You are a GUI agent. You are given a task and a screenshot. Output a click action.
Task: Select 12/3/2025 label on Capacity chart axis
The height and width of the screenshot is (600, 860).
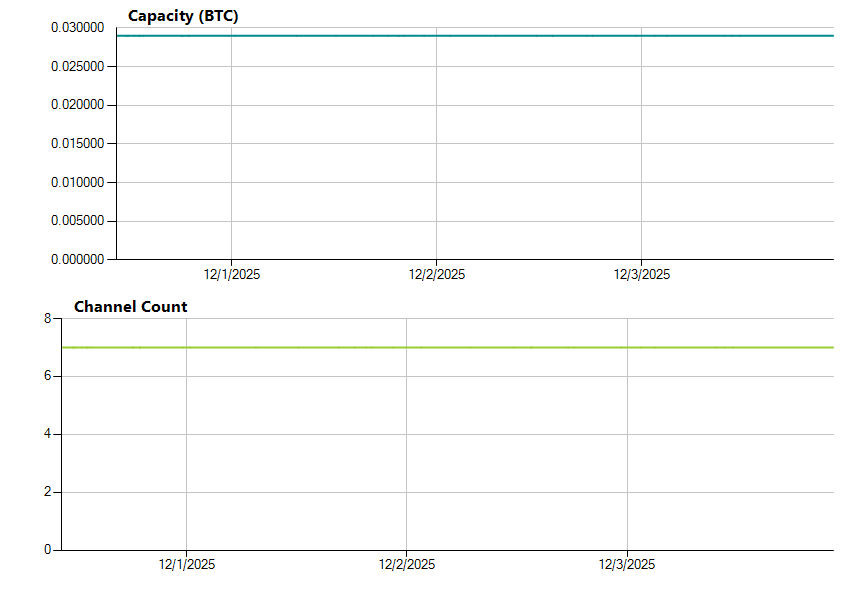coord(642,274)
